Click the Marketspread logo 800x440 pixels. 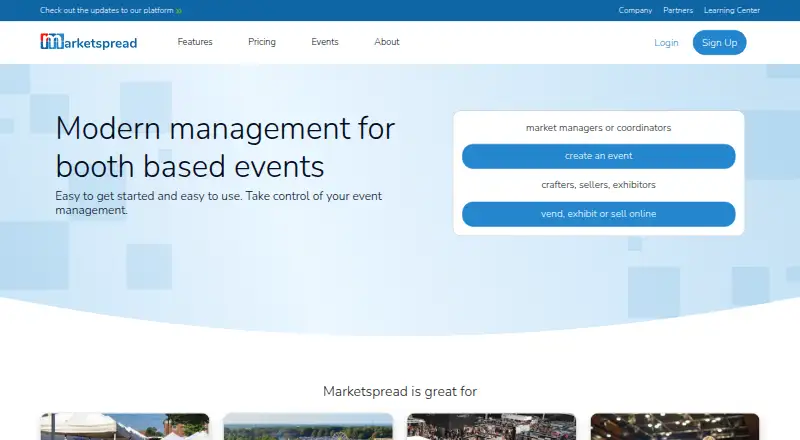click(x=89, y=42)
